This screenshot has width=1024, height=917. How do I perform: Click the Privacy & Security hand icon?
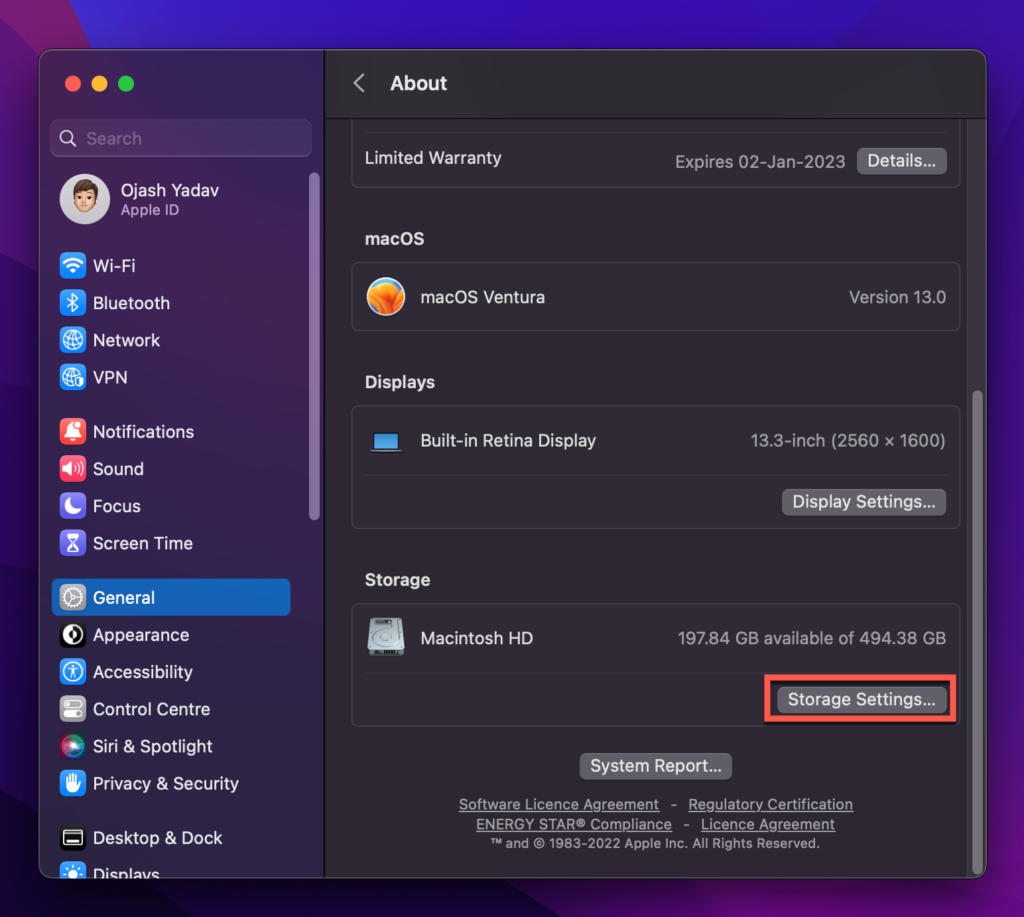tap(72, 784)
